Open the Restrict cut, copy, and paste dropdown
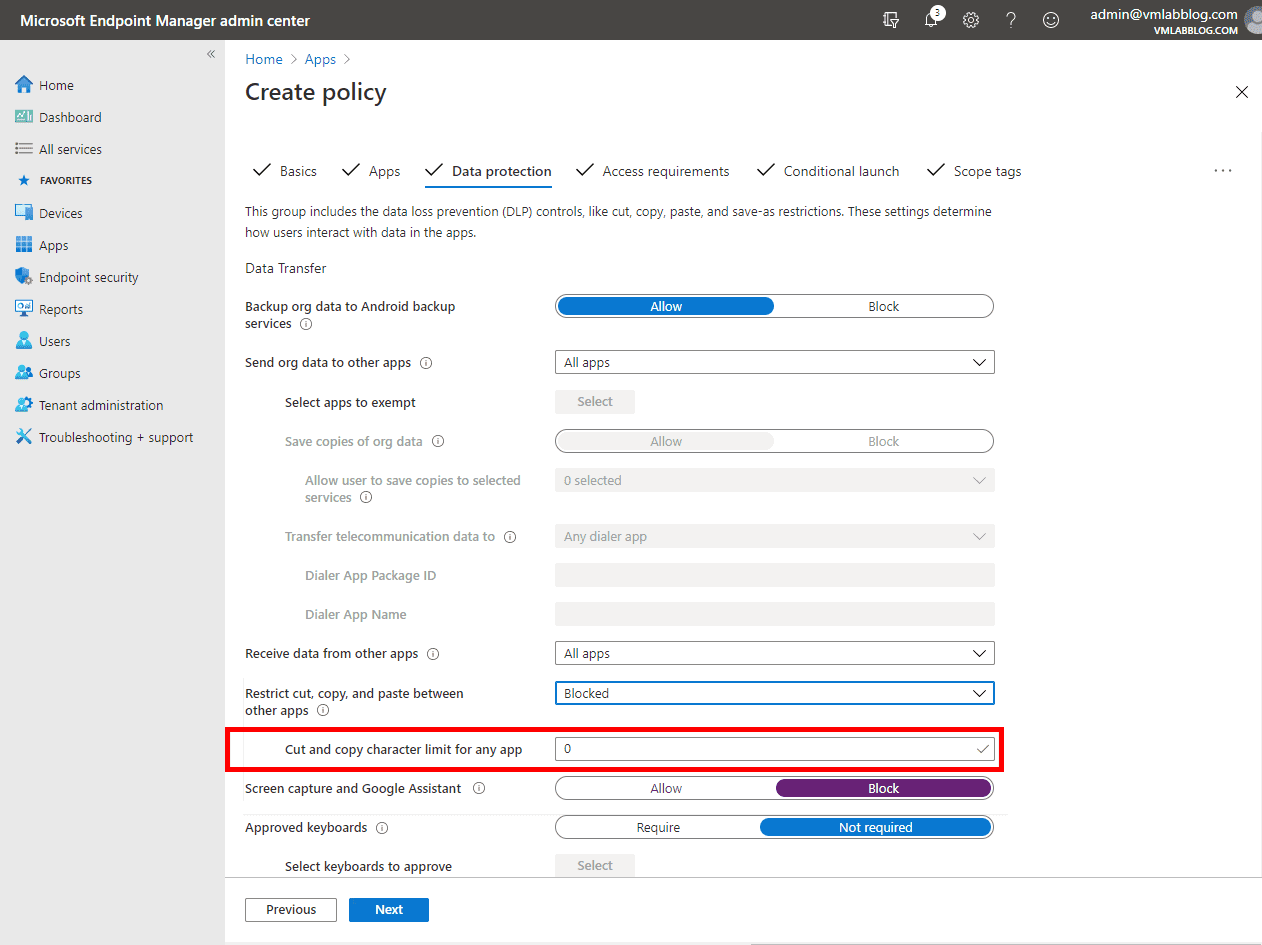 [774, 693]
